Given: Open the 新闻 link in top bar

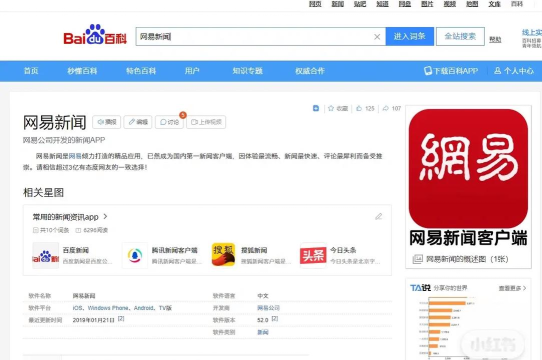Looking at the screenshot, I should pos(337,4).
